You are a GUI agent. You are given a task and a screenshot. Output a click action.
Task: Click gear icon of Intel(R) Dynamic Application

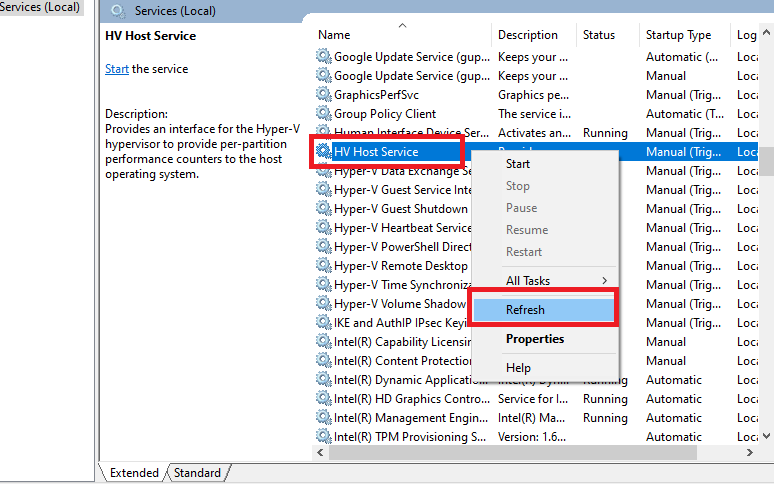point(323,379)
